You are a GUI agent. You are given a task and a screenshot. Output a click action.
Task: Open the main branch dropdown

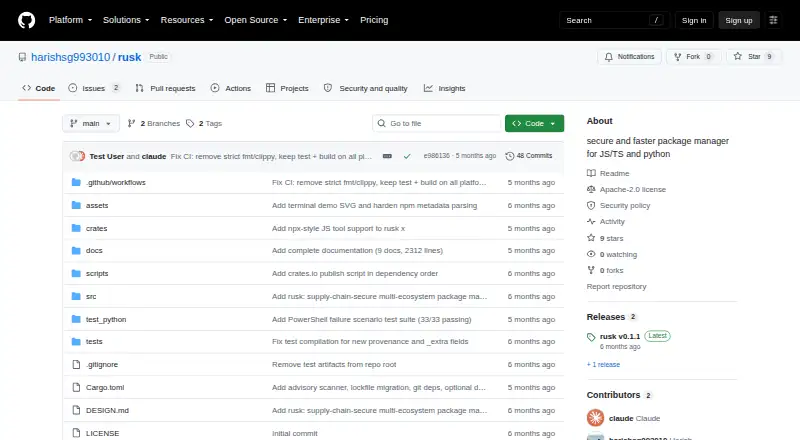[91, 124]
